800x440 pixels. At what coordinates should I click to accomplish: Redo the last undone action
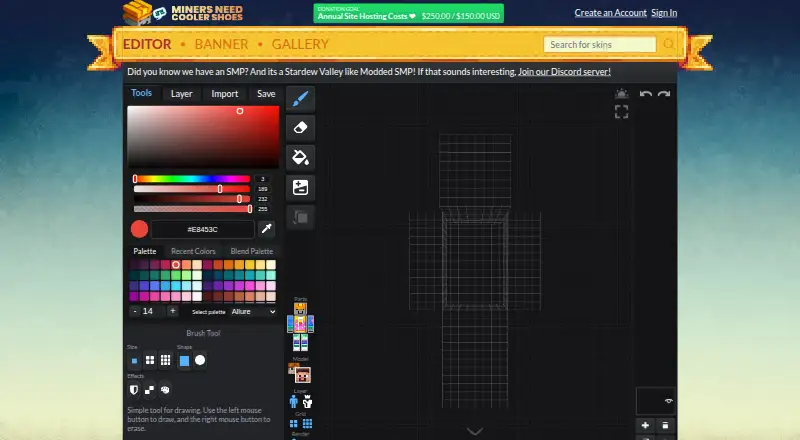tap(664, 94)
